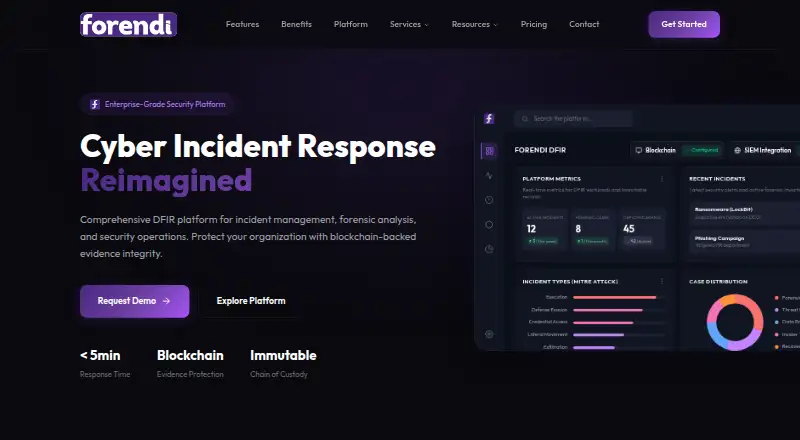This screenshot has height=440, width=800.
Task: Click the plain circle icon in the preview sidebar
Action: [489, 225]
